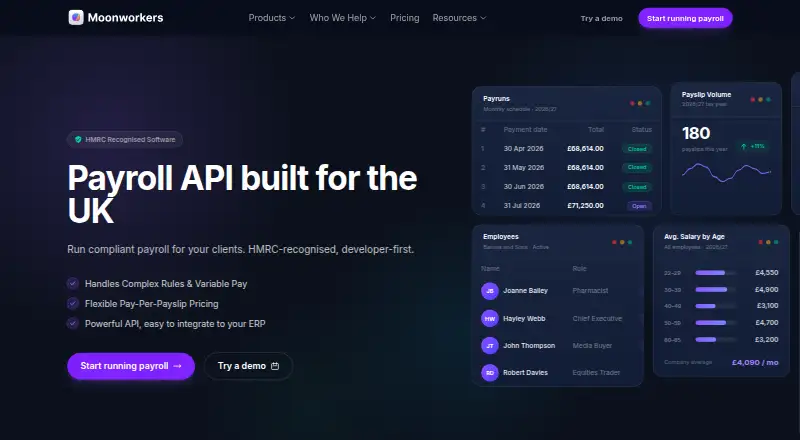Click JB avatar for Joanne Bailey

pyautogui.click(x=490, y=291)
